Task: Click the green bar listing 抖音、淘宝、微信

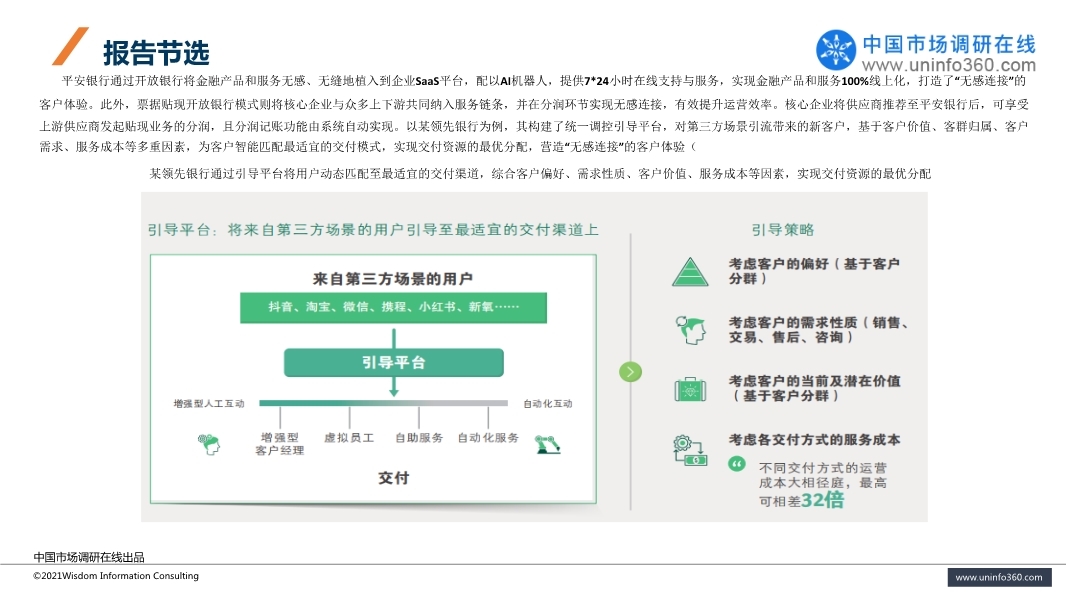Action: [x=393, y=307]
